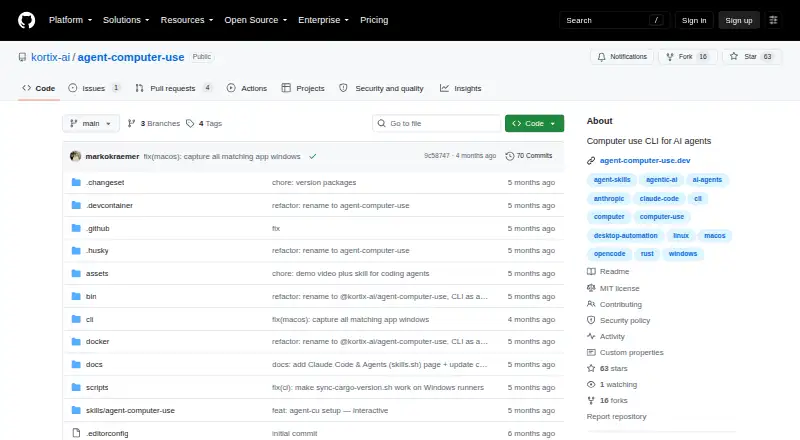Click the Notifications bell icon
The width and height of the screenshot is (800, 440).
coord(602,57)
